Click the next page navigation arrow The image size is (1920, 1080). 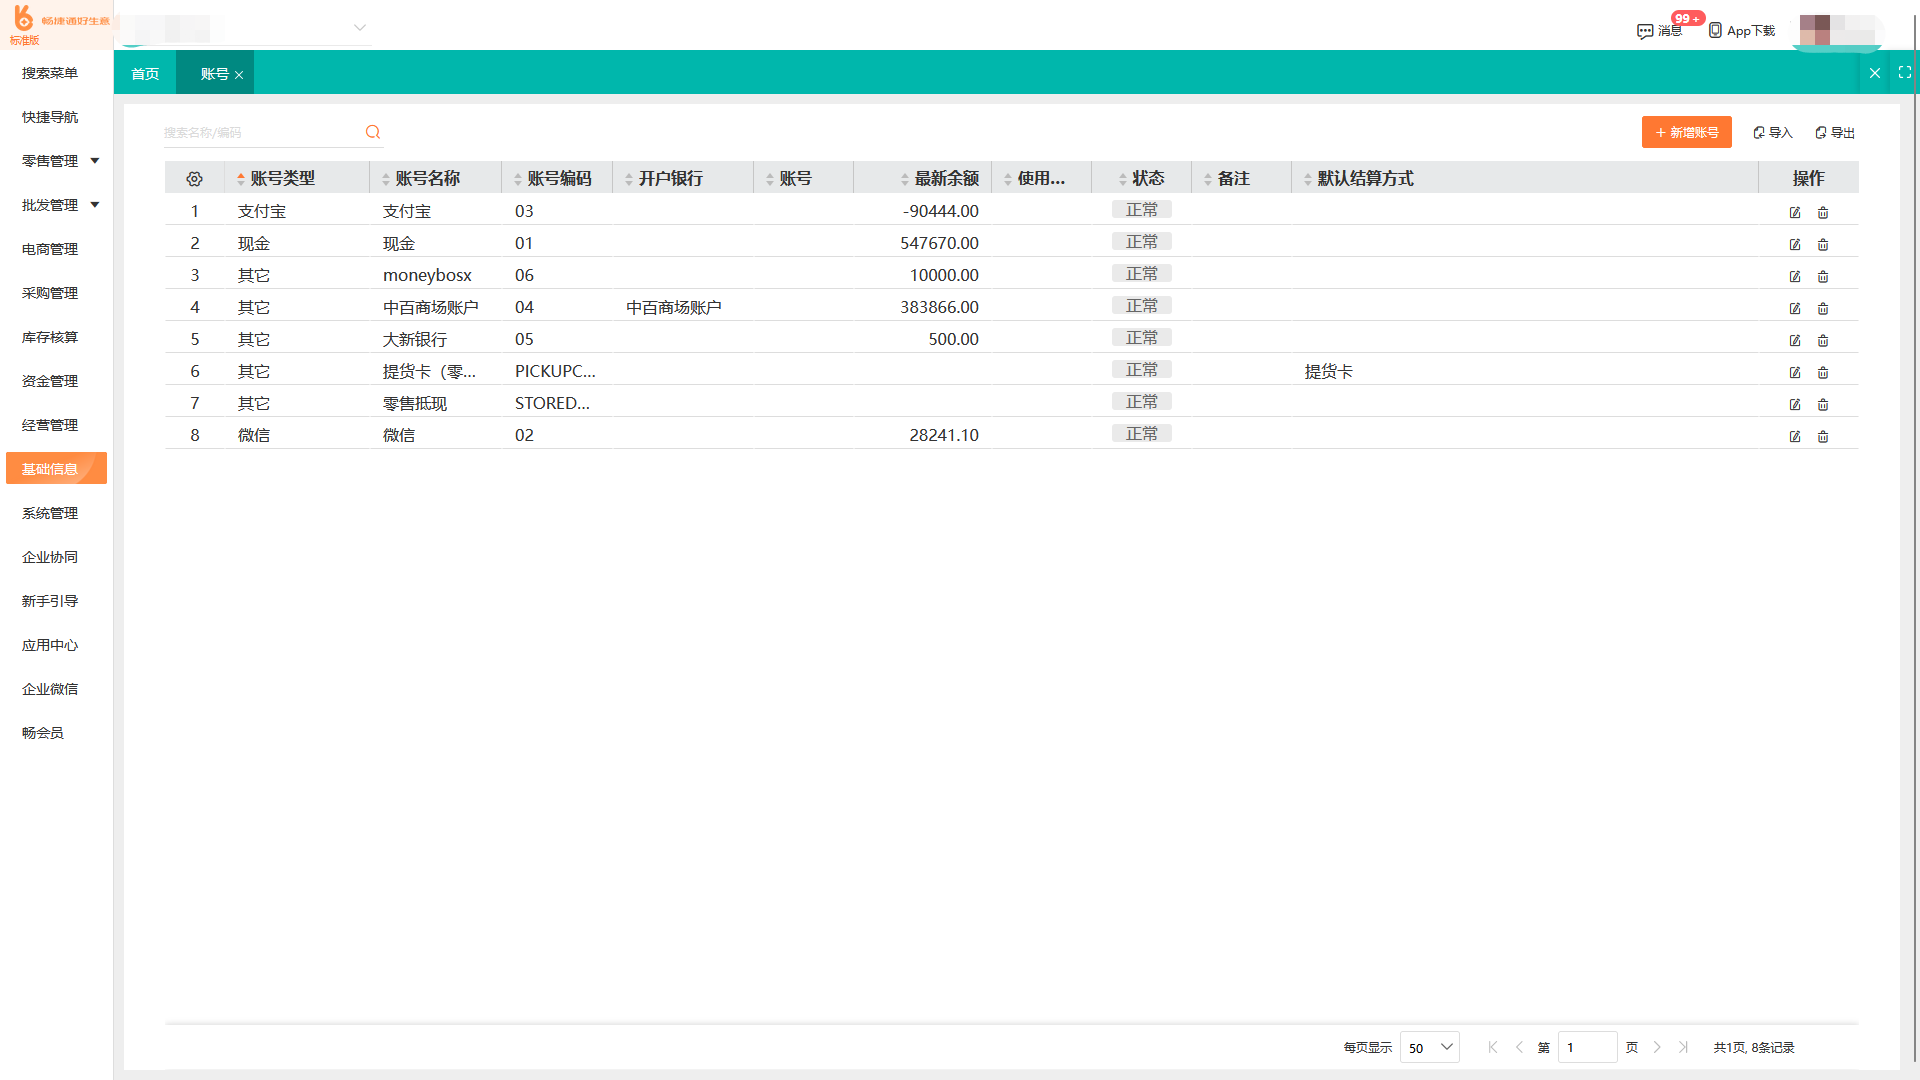[x=1658, y=1047]
